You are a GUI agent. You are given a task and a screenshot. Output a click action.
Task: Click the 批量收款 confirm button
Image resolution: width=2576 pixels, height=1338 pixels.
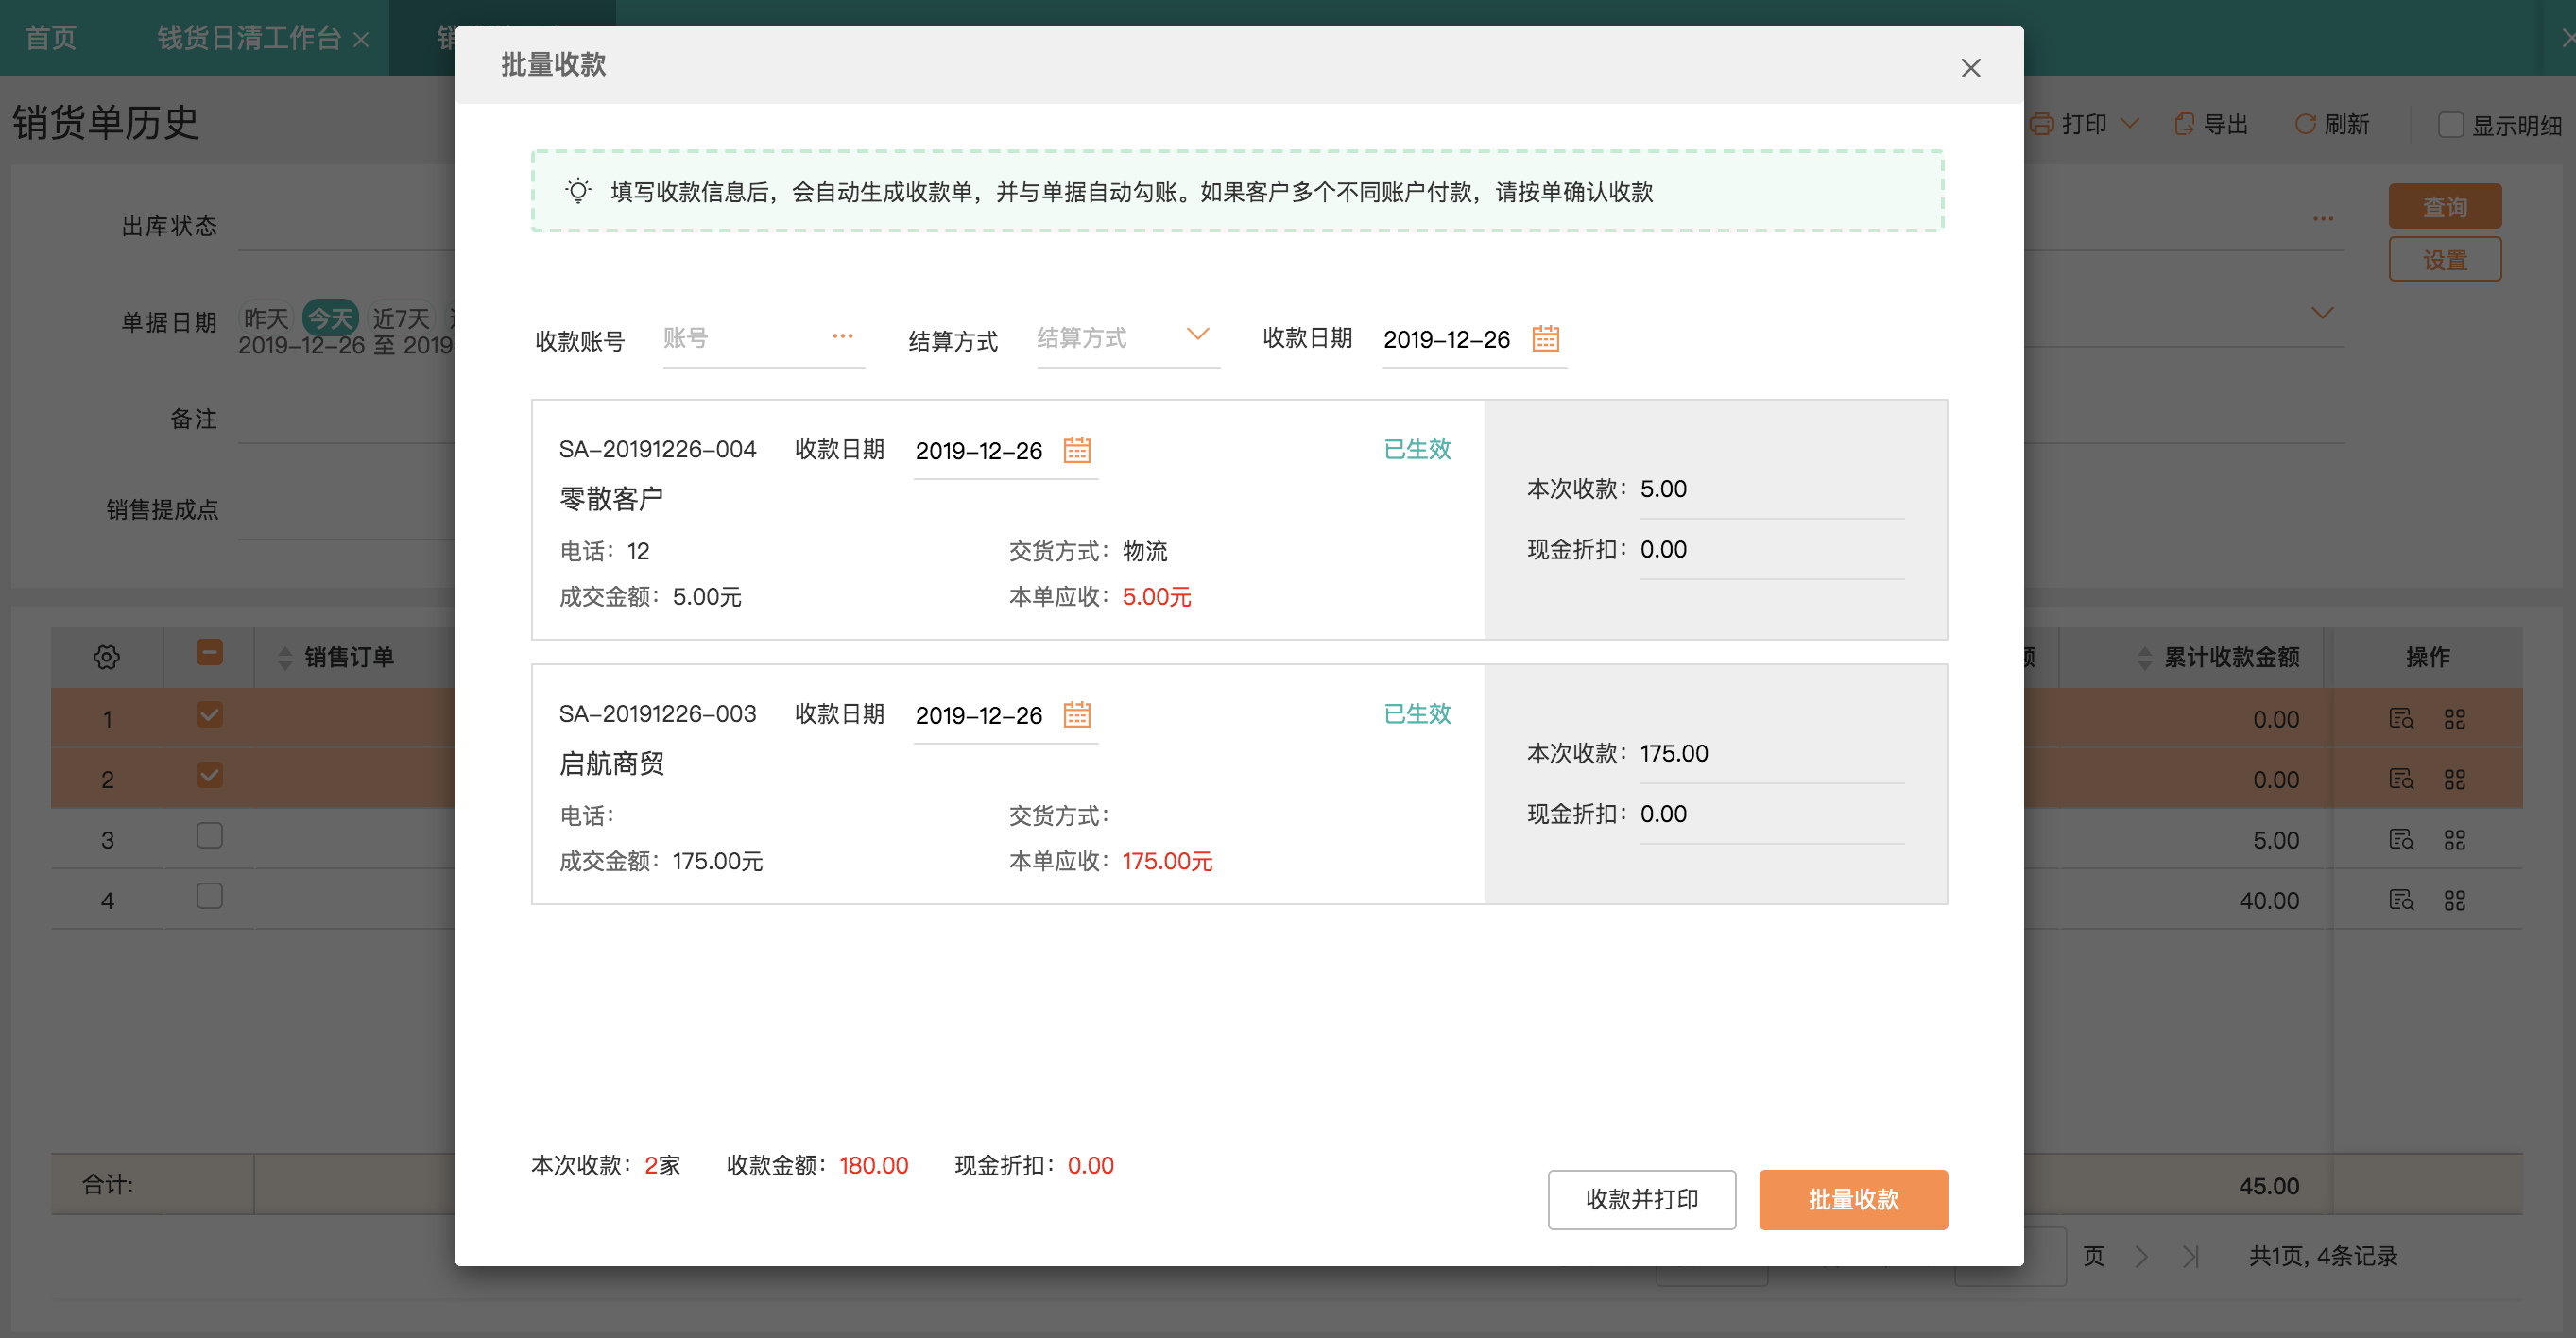[1854, 1198]
